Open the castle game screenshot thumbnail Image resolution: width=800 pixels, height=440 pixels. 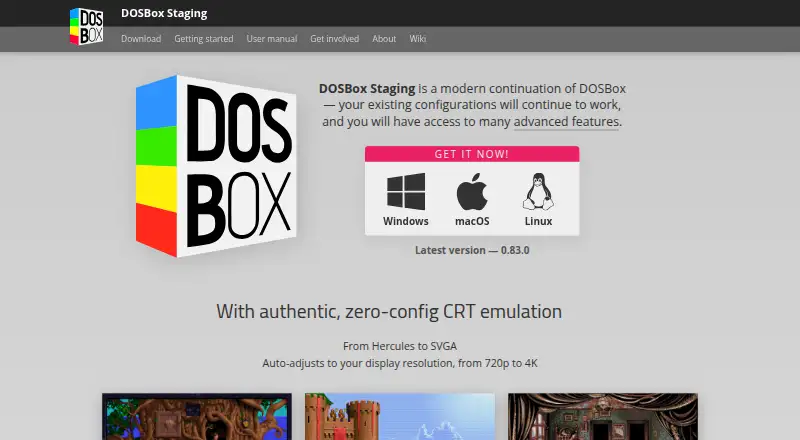click(x=400, y=417)
